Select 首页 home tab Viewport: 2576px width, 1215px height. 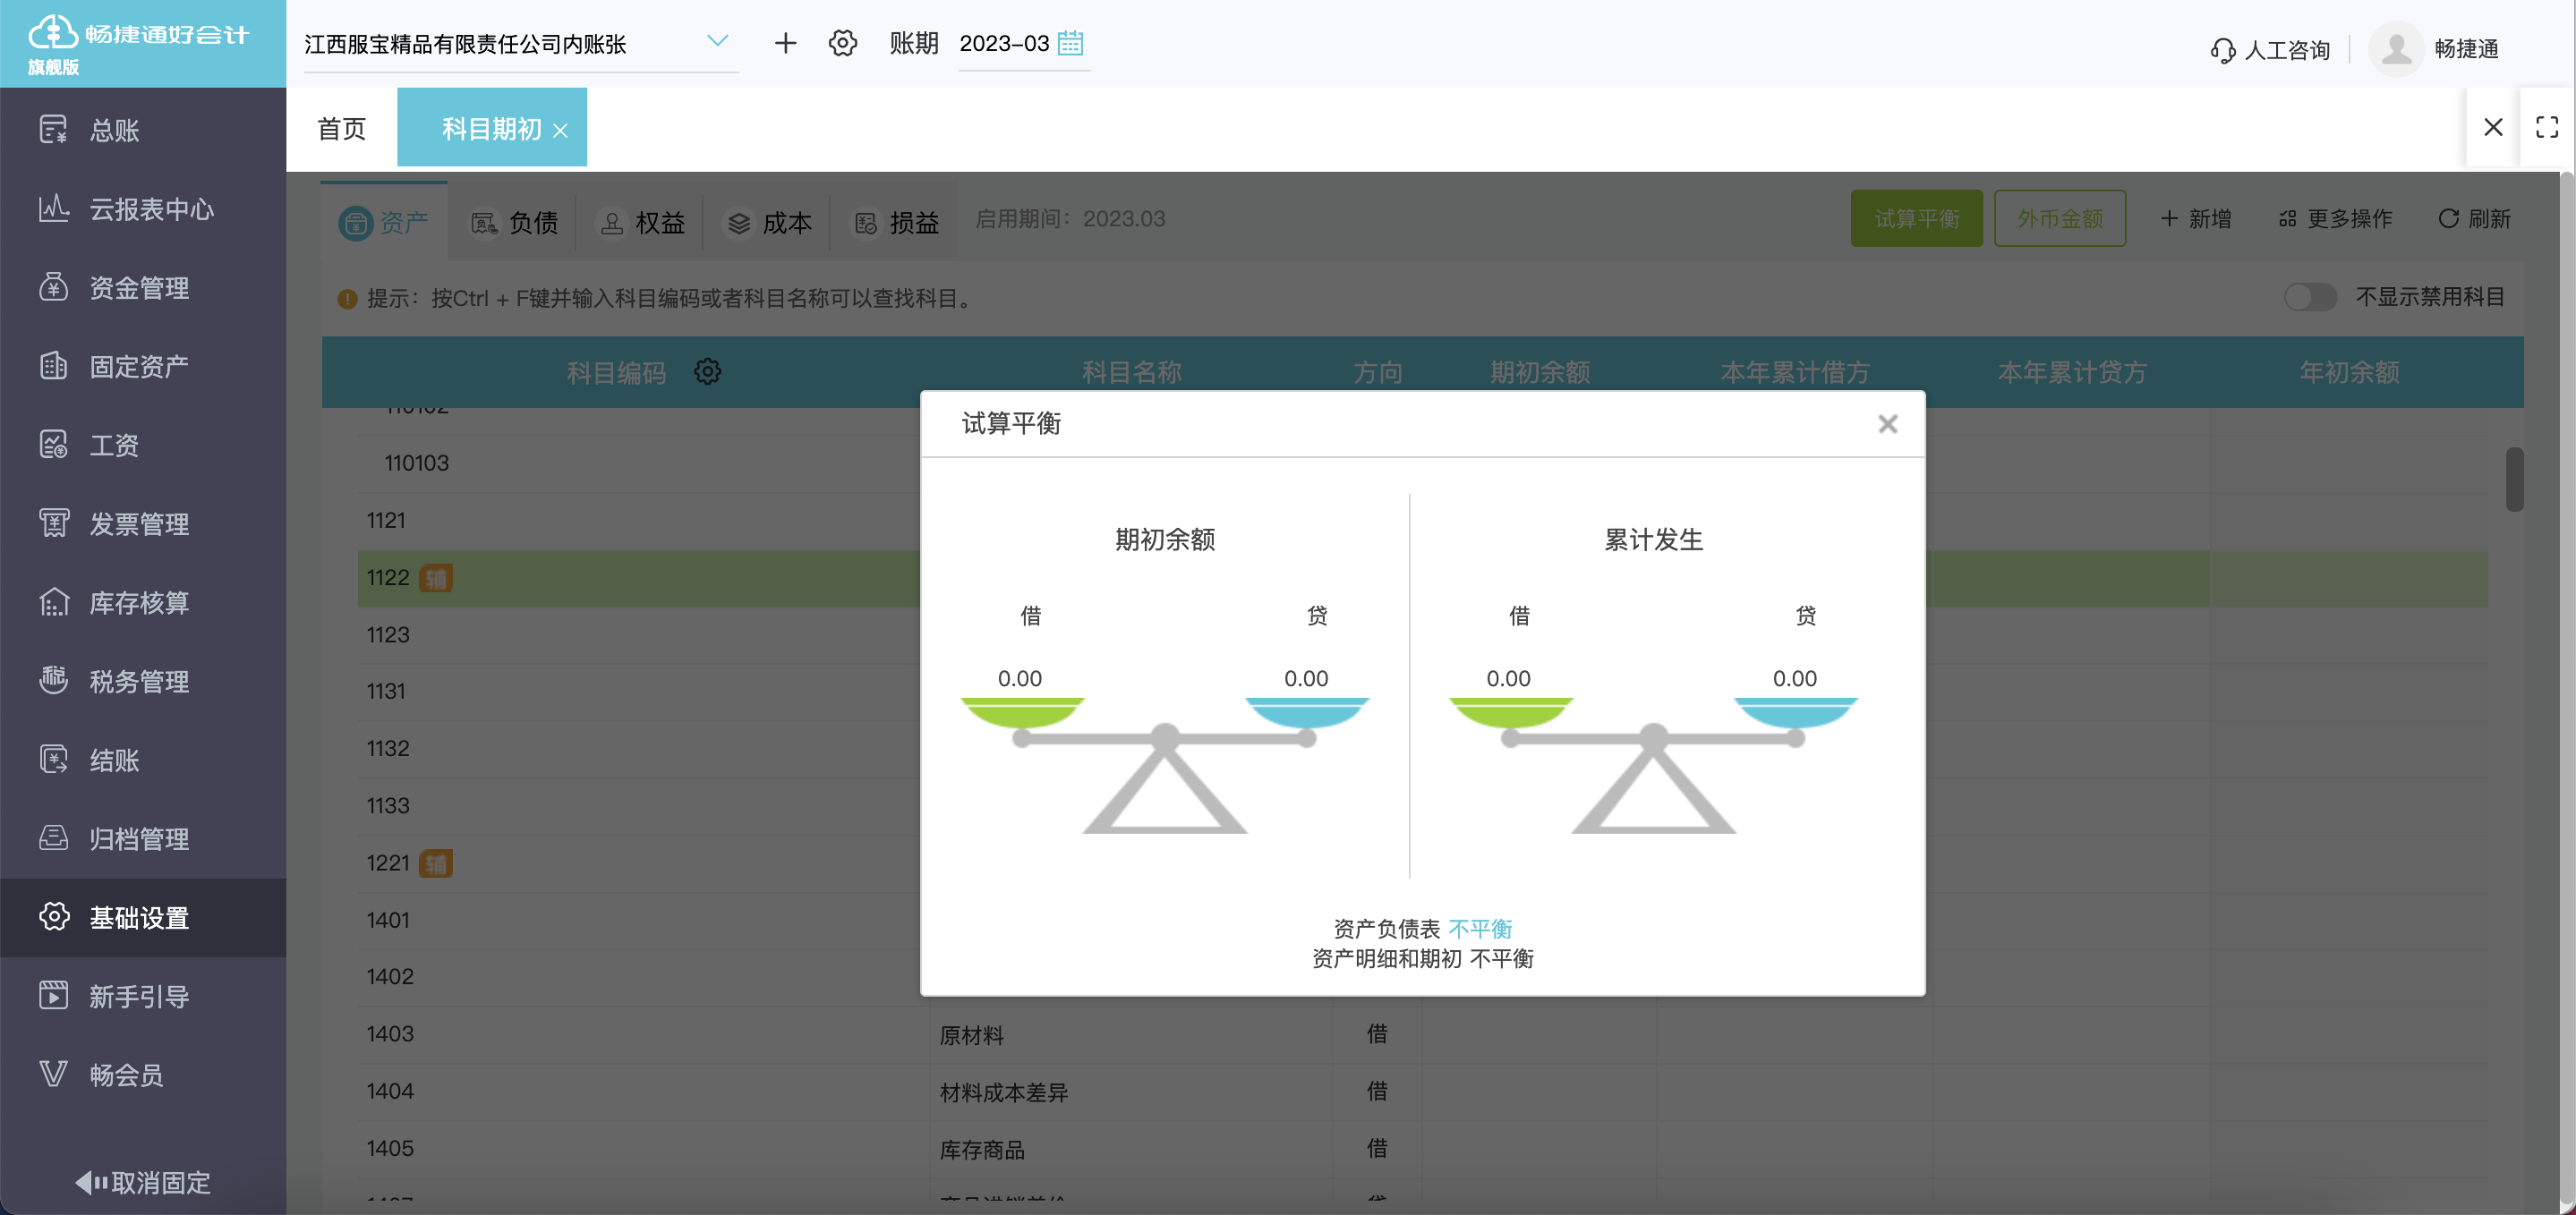[x=340, y=128]
